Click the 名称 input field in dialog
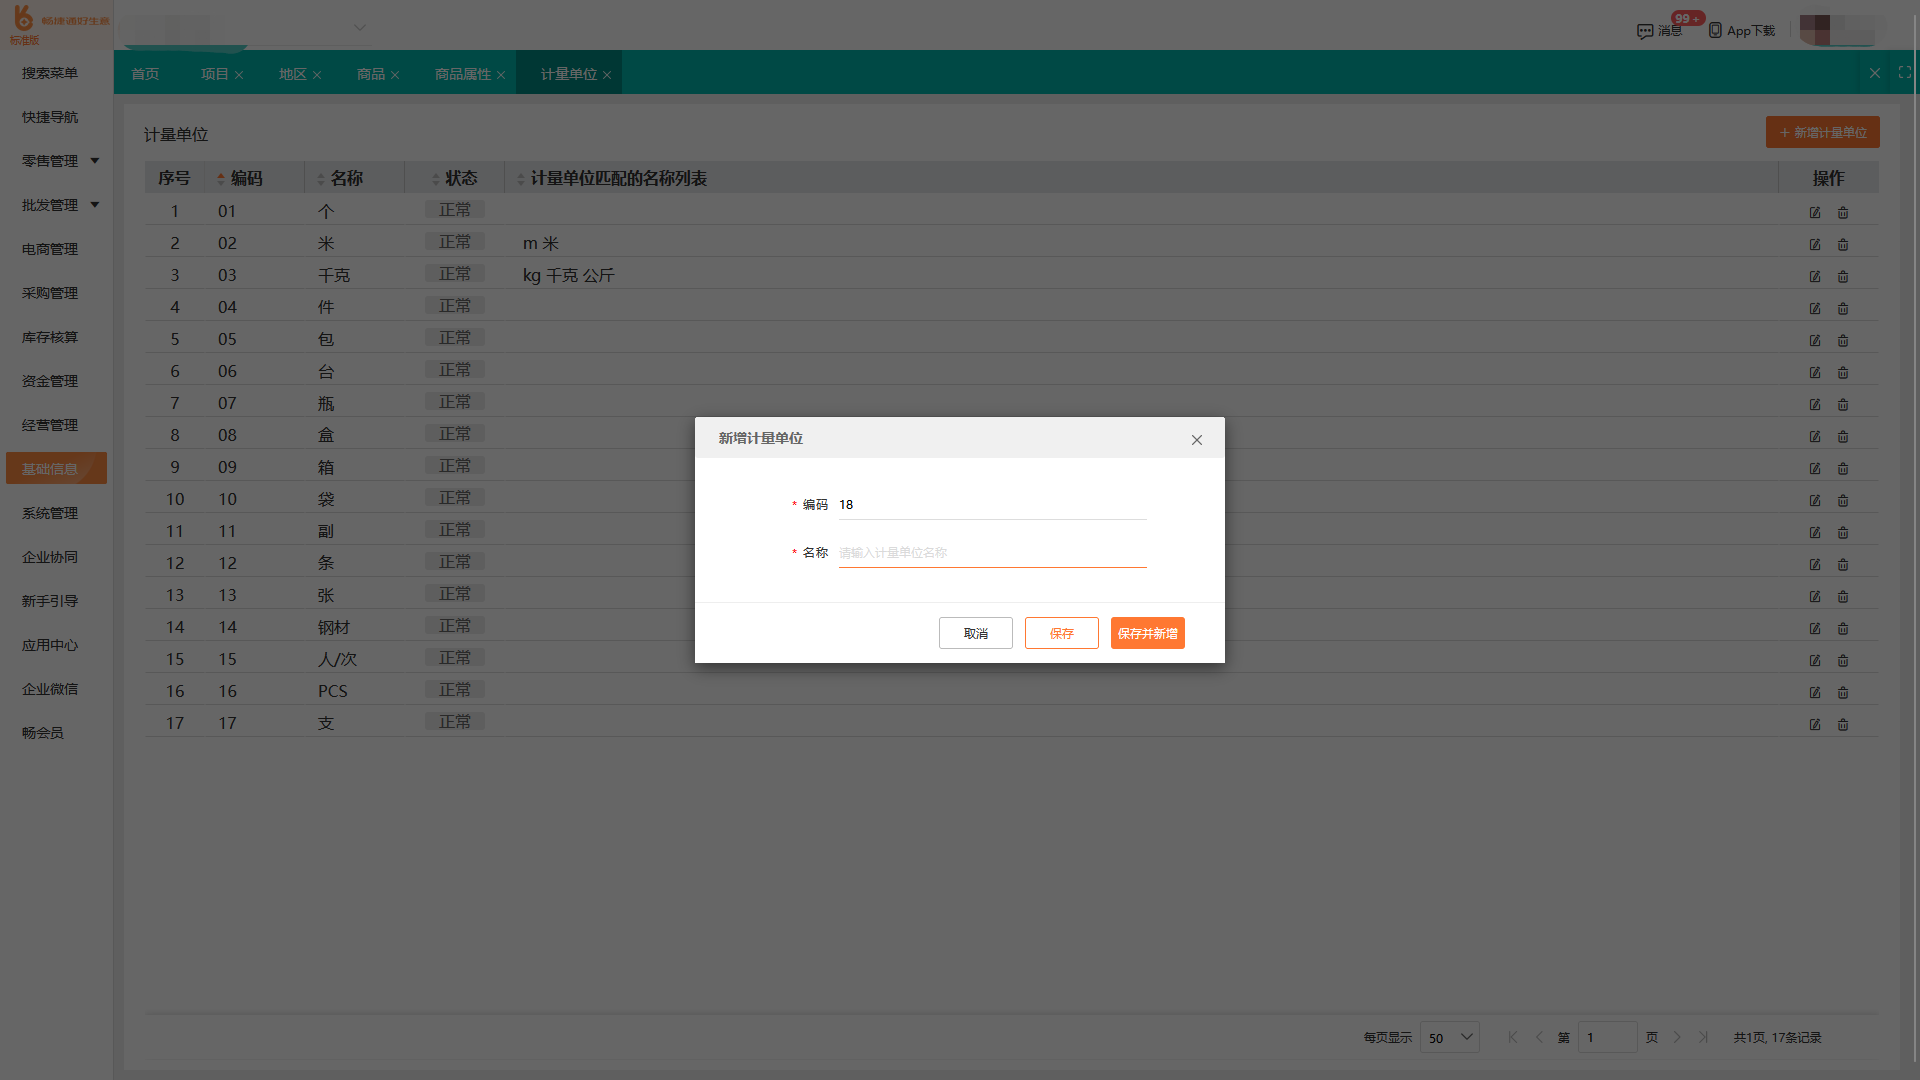 990,551
